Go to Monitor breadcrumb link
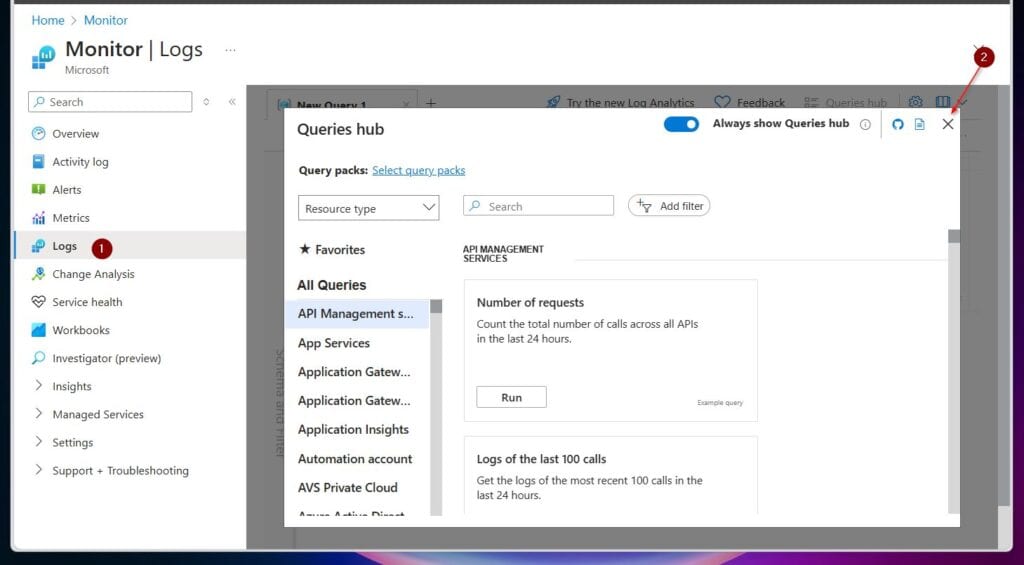This screenshot has height=565, width=1024. [x=106, y=20]
